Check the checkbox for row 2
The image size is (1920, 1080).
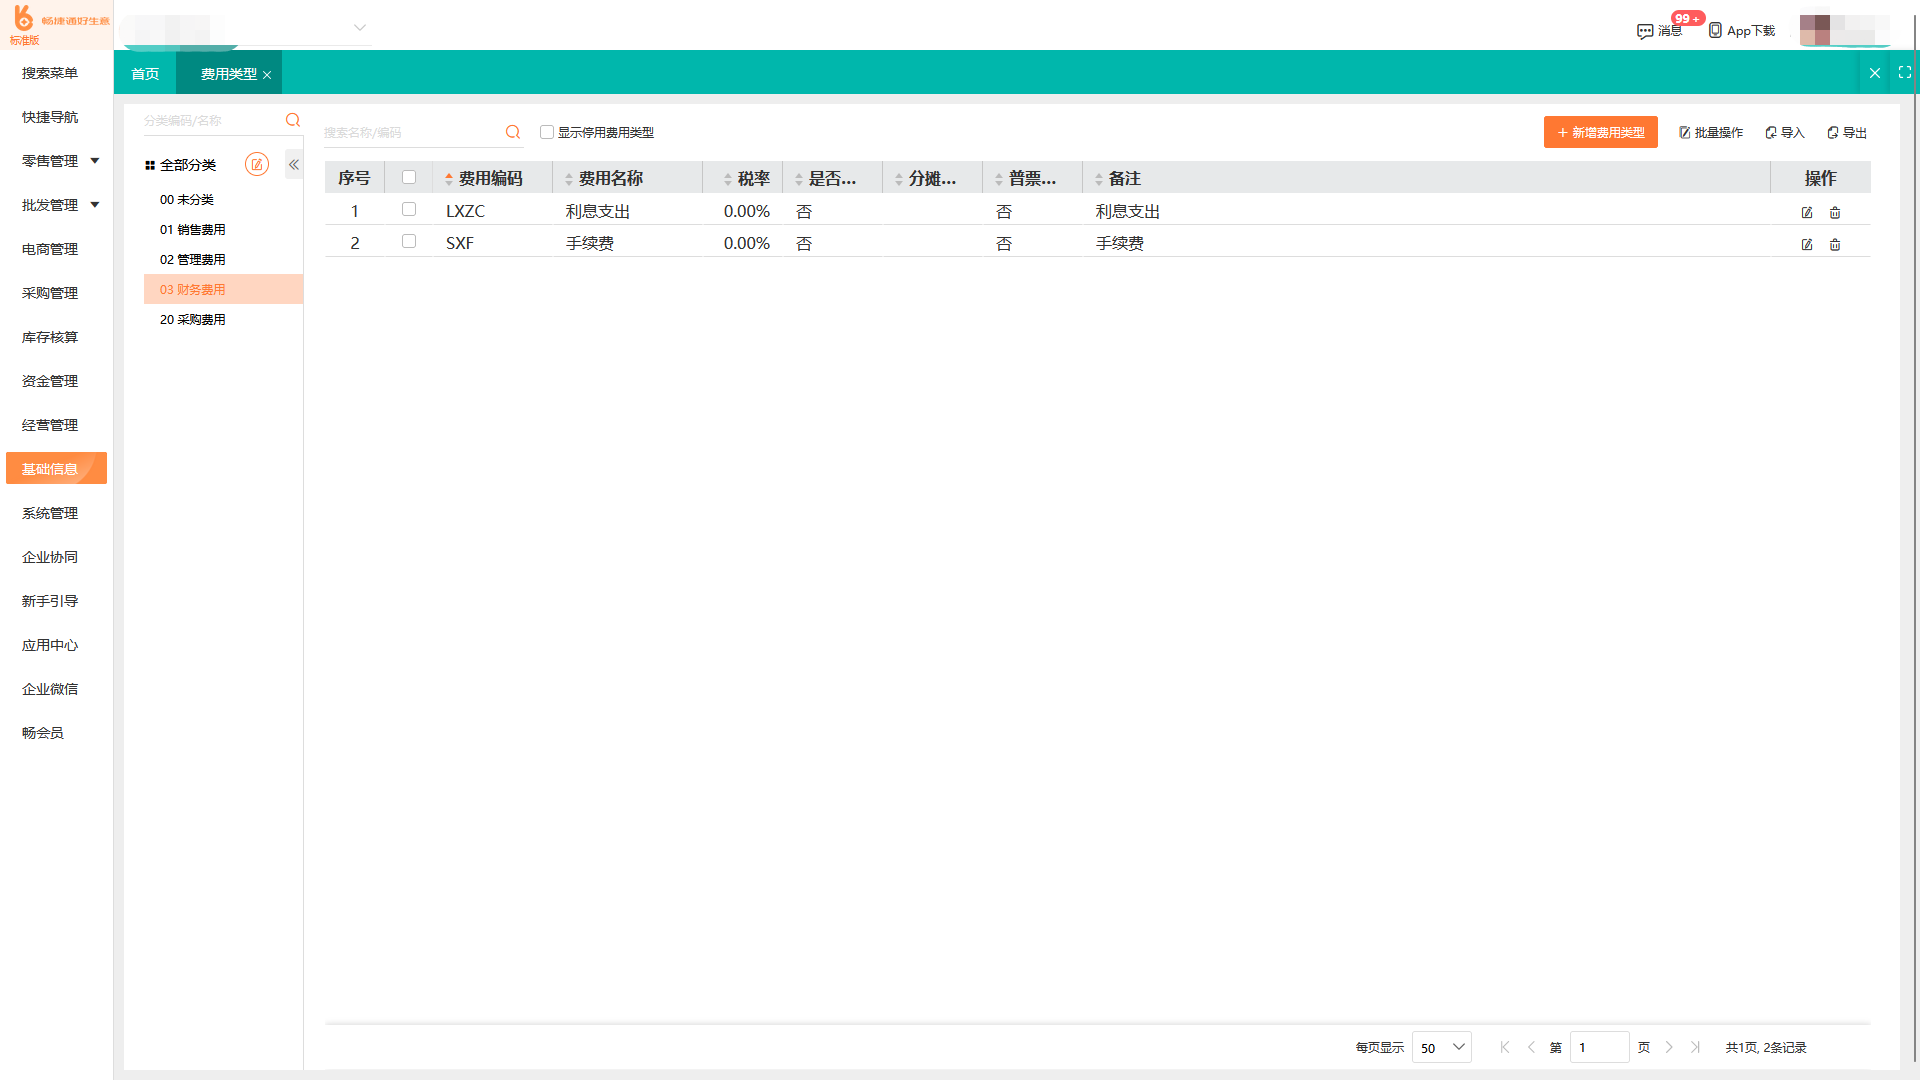pos(409,241)
